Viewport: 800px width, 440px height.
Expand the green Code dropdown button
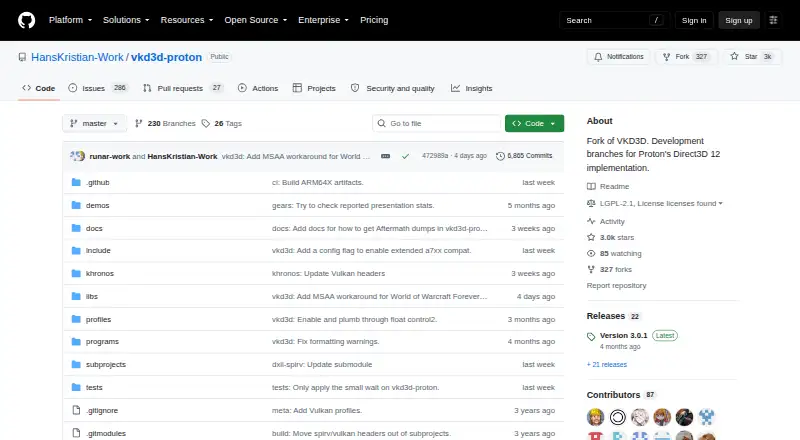(x=534, y=124)
